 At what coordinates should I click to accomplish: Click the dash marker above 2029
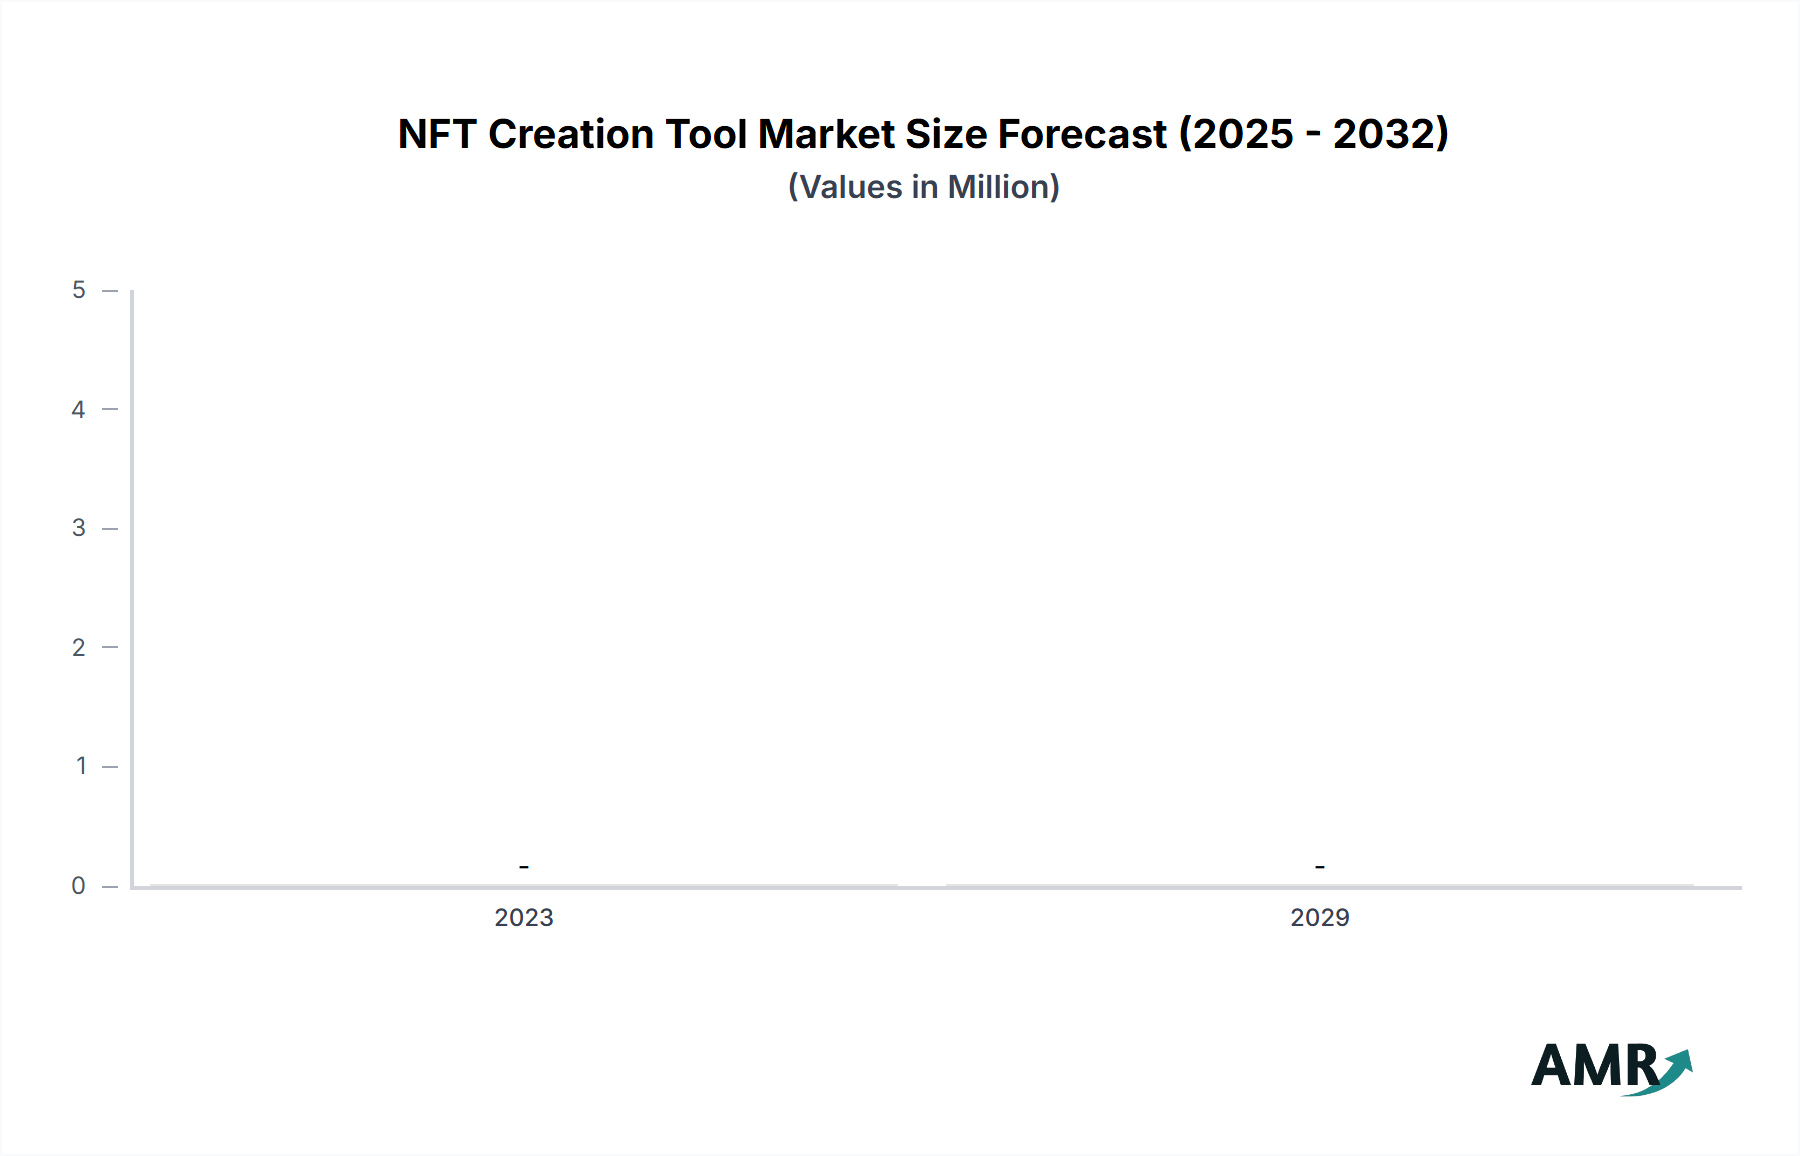coord(1320,866)
